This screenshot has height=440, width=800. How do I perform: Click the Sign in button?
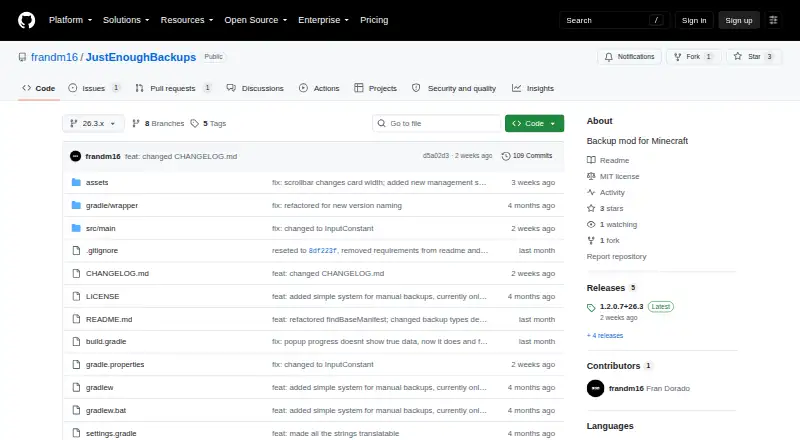(x=694, y=20)
